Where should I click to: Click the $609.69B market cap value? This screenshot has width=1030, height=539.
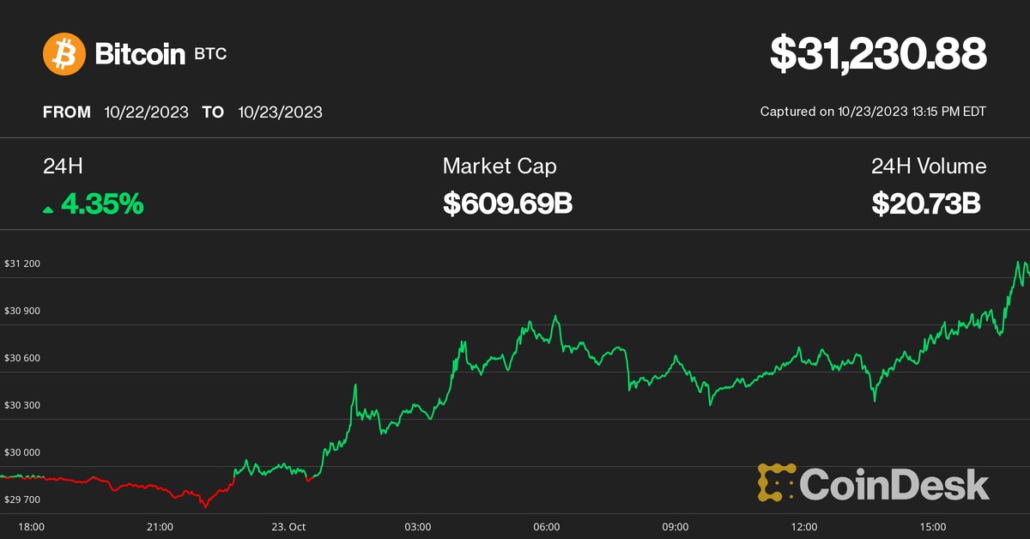tap(507, 205)
